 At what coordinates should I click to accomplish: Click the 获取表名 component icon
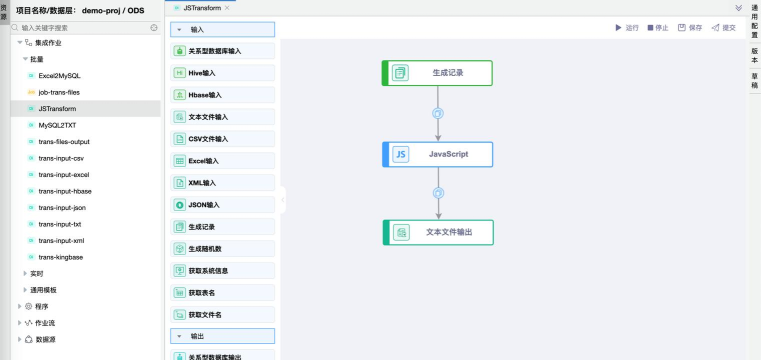pos(180,293)
